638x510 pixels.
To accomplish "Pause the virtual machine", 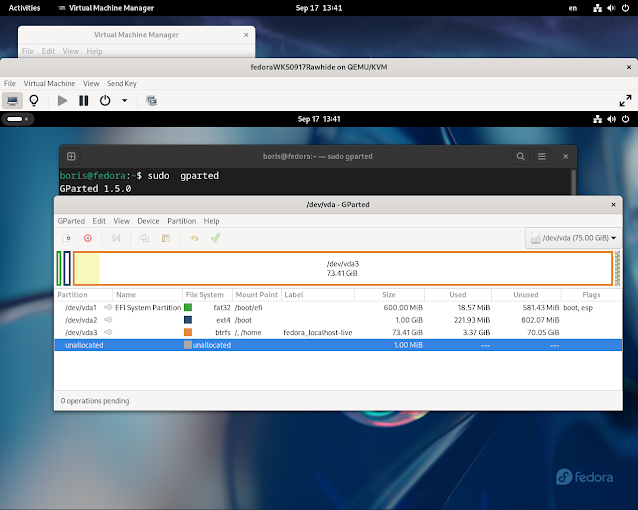I will click(x=84, y=100).
